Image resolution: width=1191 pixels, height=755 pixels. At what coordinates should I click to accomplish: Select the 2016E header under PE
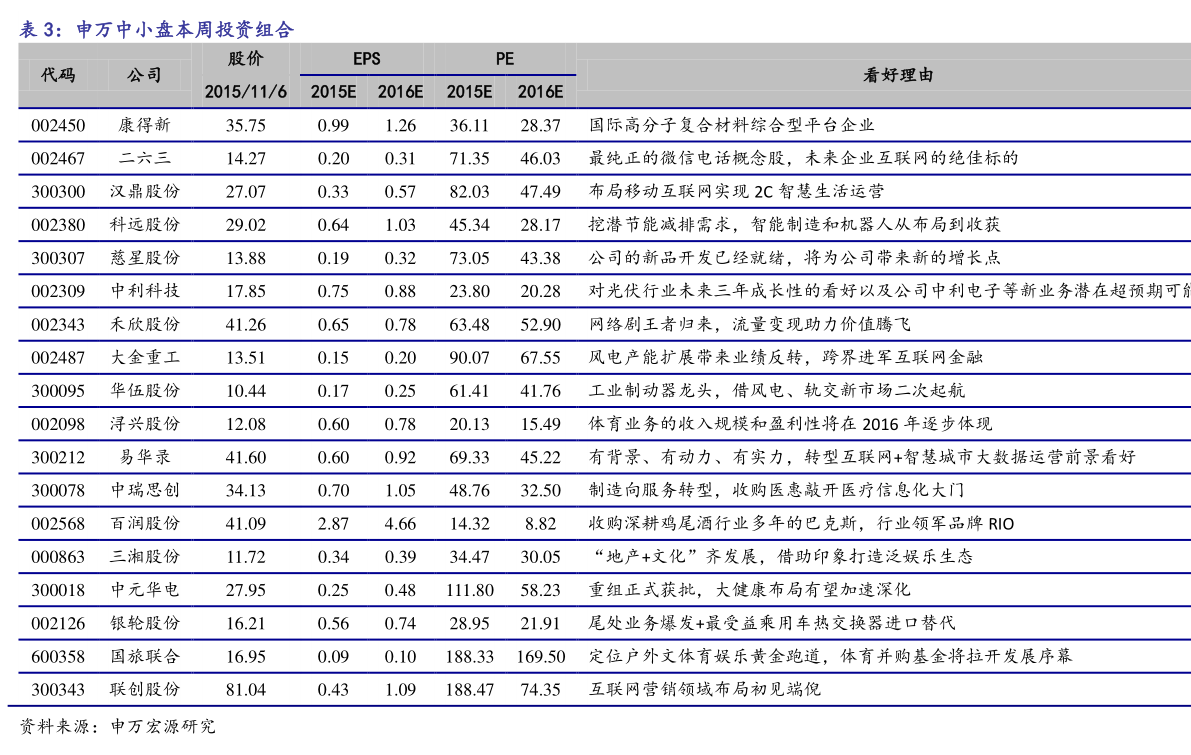coord(540,90)
